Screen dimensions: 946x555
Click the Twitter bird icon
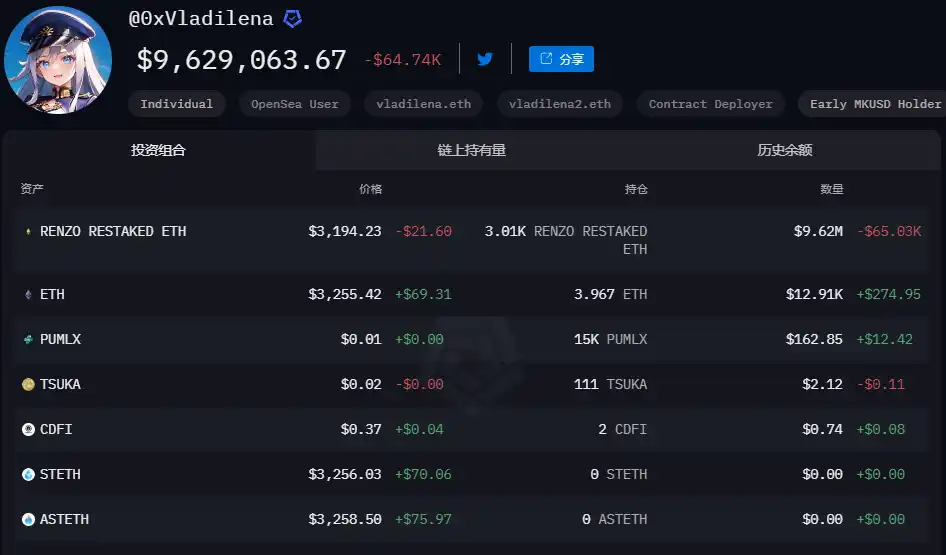point(485,59)
